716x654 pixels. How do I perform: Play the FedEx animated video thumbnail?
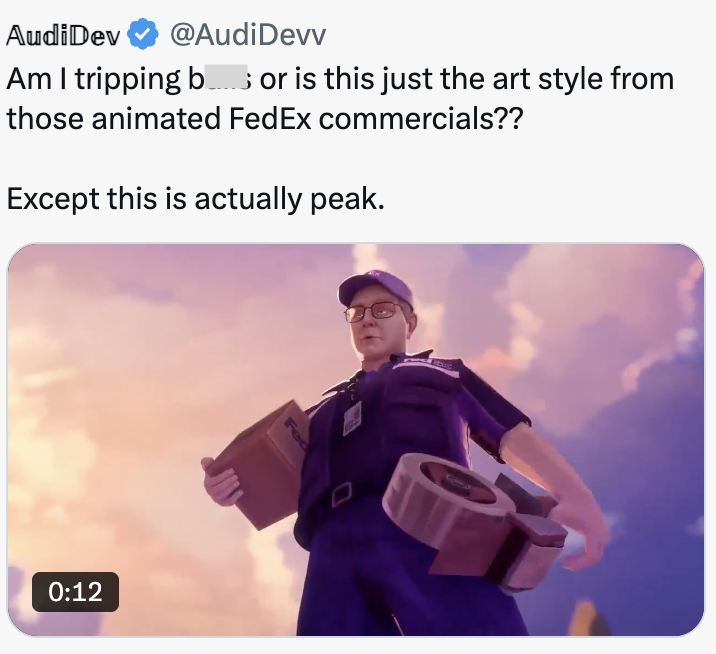click(356, 439)
